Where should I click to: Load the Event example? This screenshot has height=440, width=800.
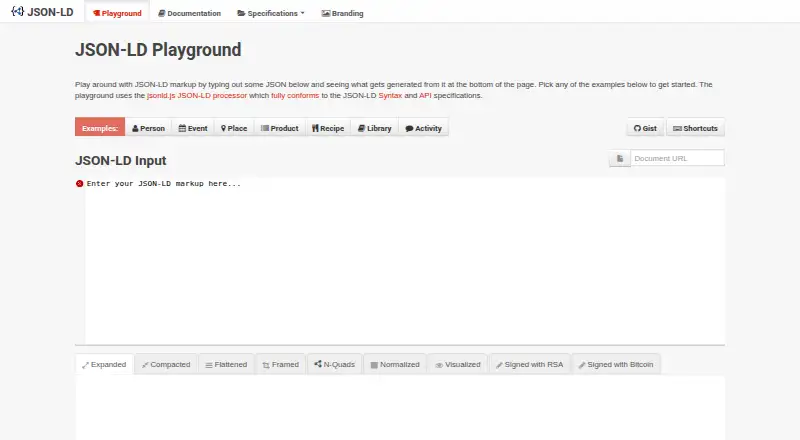click(193, 128)
